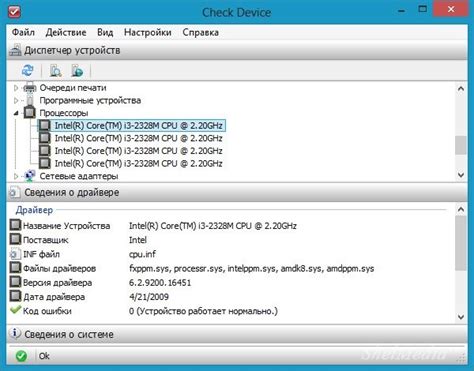This screenshot has height=371, width=474.
Task: Click the driver panel scrollbar down arrow
Action: tap(461, 317)
